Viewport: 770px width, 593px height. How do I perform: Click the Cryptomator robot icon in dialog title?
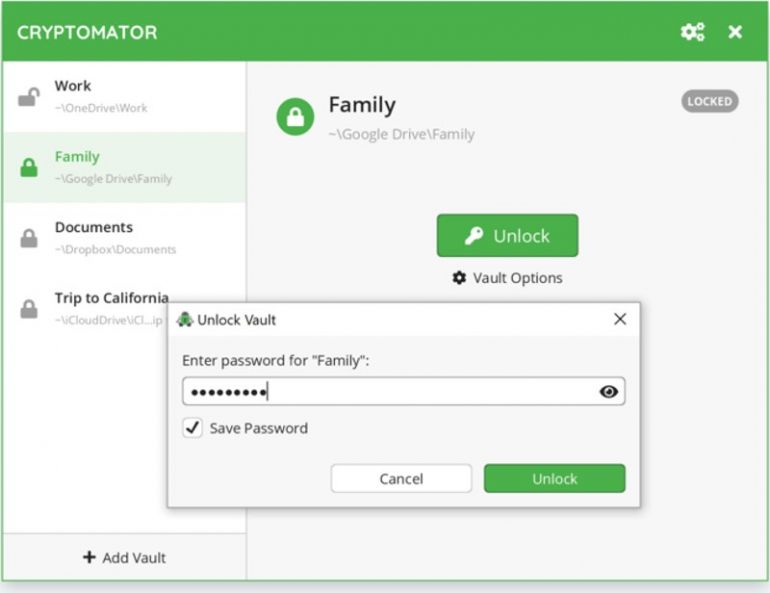[184, 320]
